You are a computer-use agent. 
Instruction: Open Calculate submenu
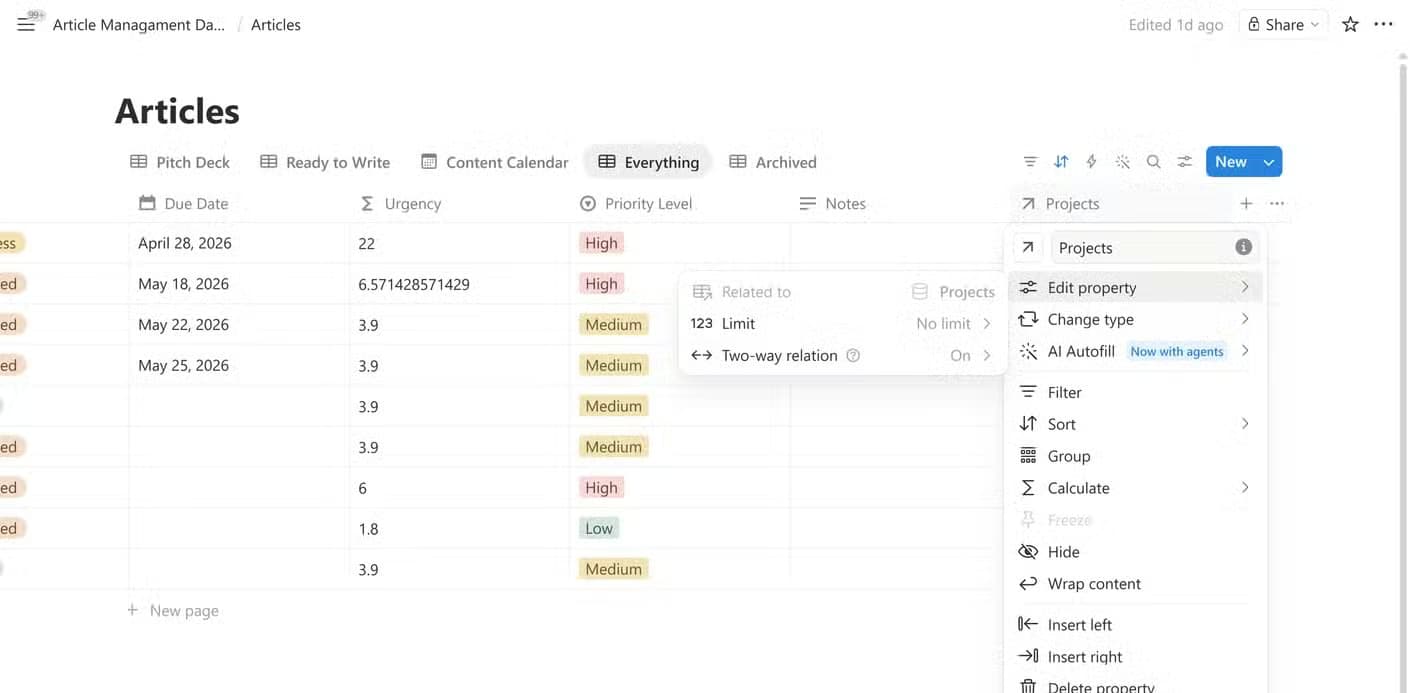1135,488
